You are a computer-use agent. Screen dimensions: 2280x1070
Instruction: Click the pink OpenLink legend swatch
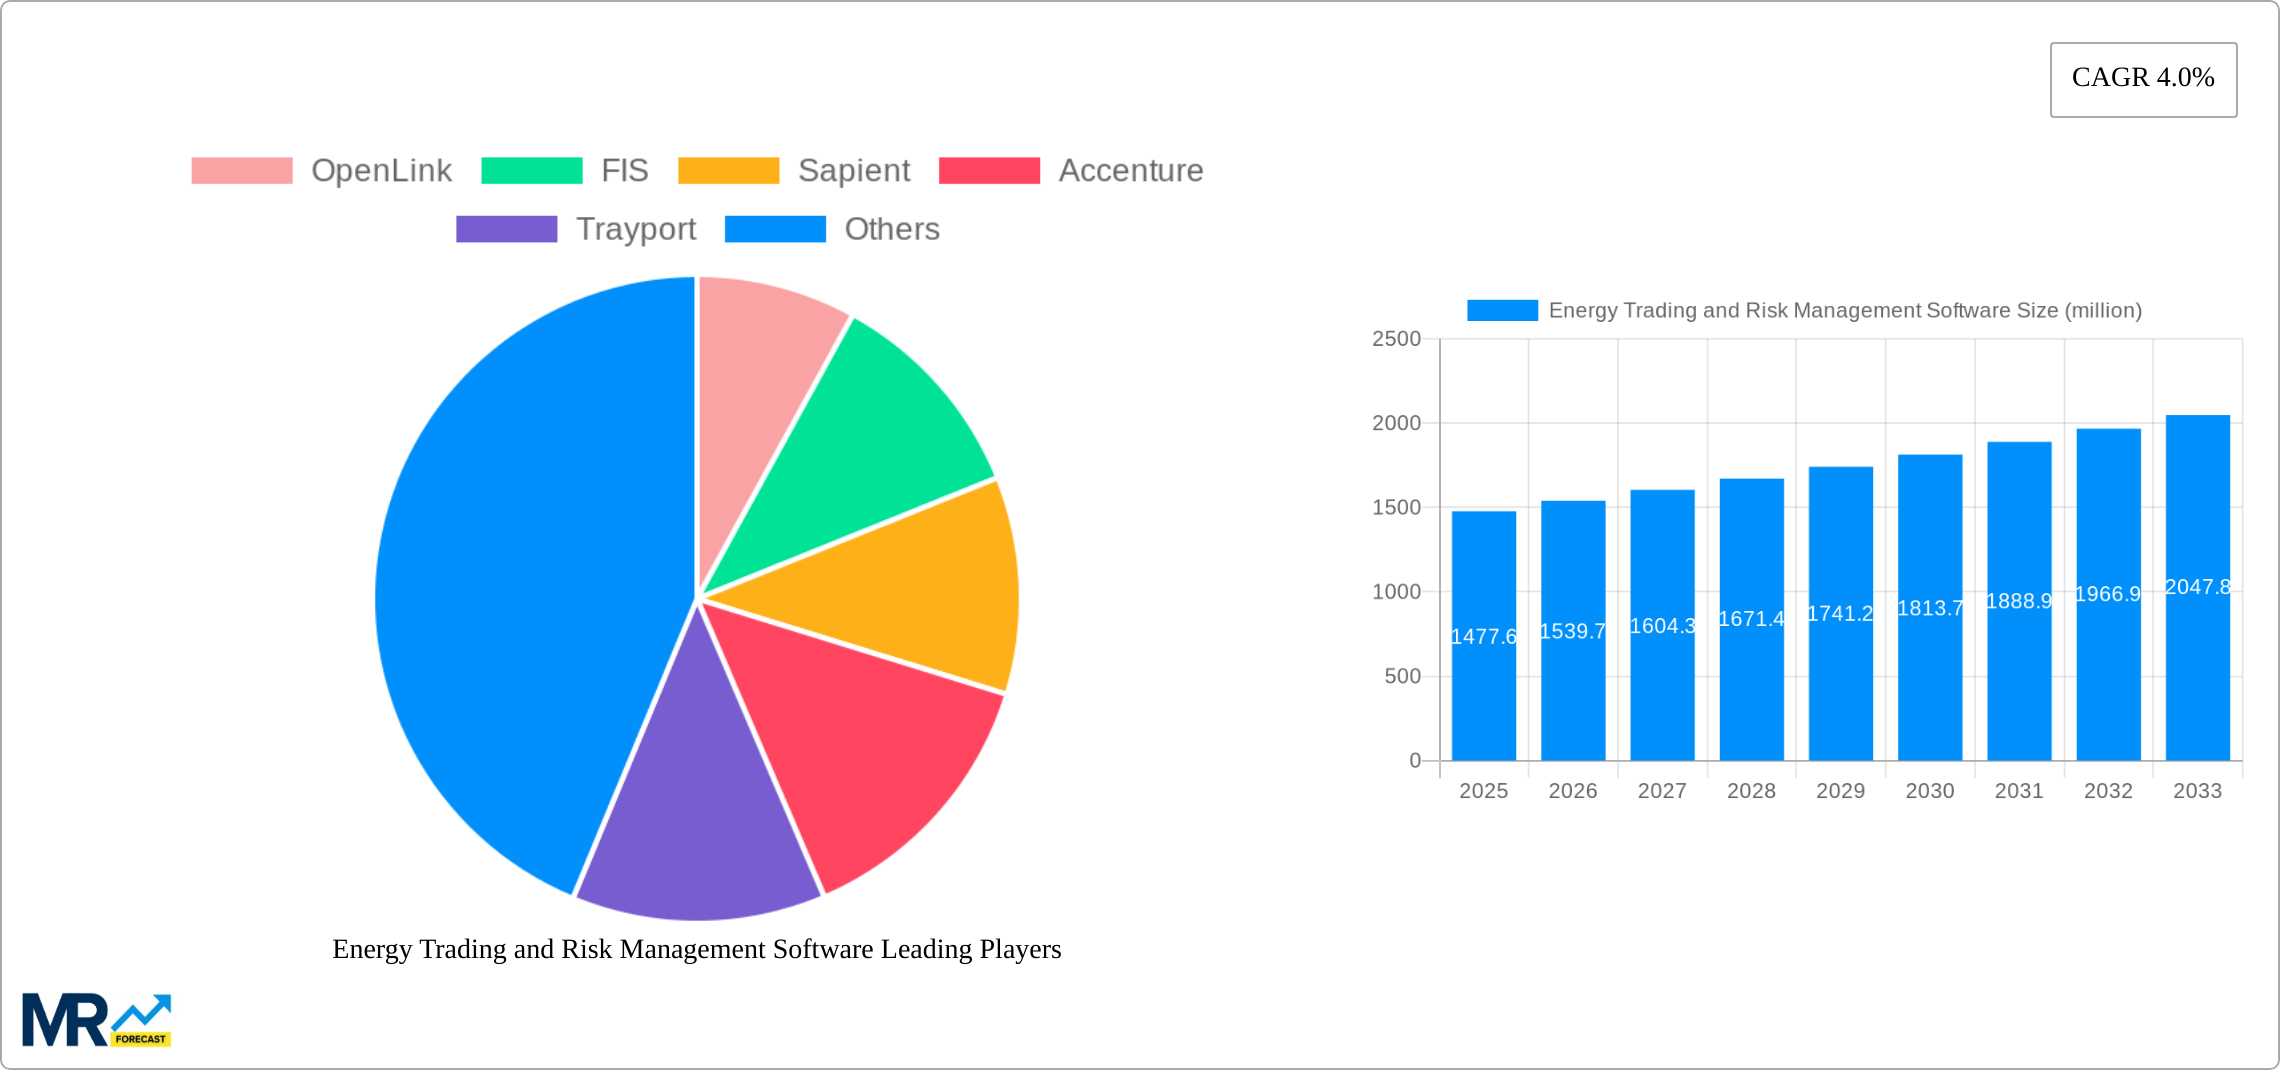243,170
